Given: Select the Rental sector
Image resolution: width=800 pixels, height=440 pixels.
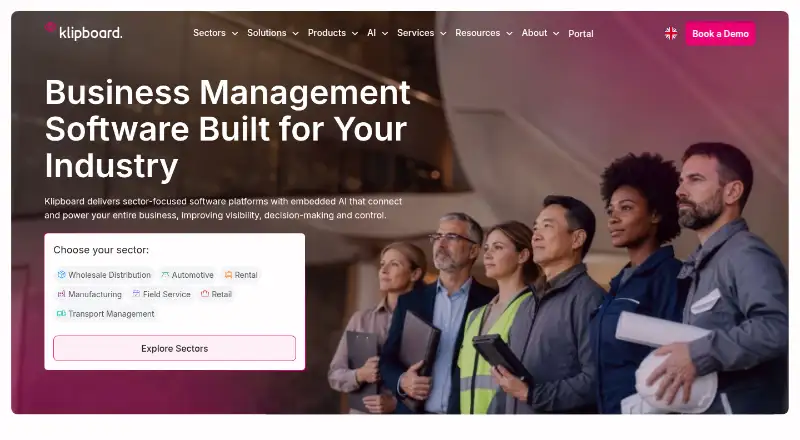Looking at the screenshot, I should point(241,275).
